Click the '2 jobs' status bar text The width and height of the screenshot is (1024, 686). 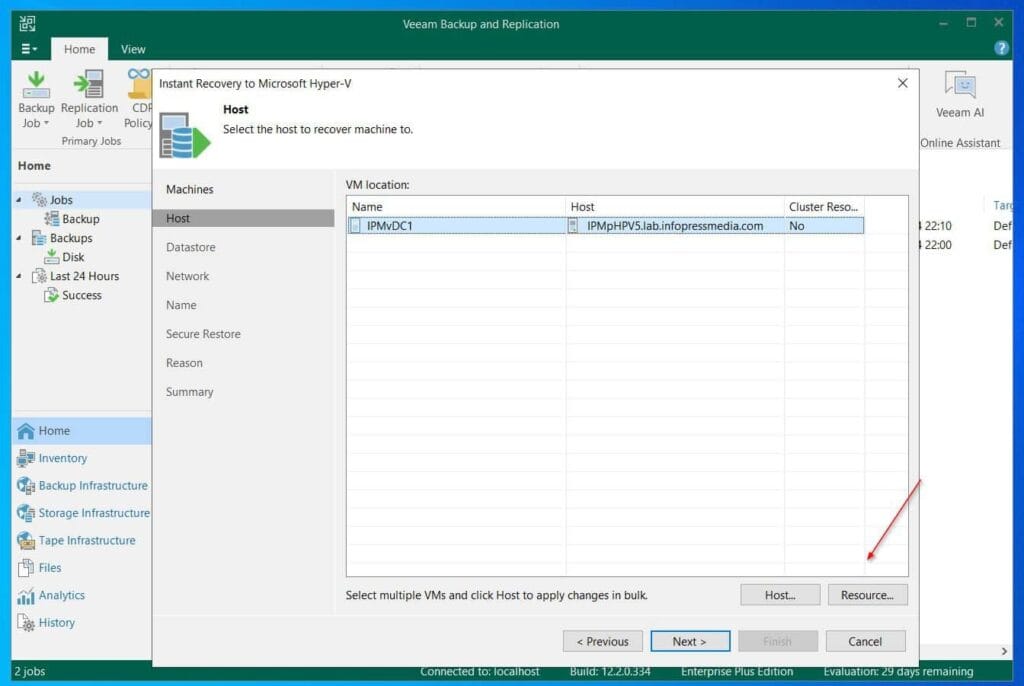[x=29, y=671]
